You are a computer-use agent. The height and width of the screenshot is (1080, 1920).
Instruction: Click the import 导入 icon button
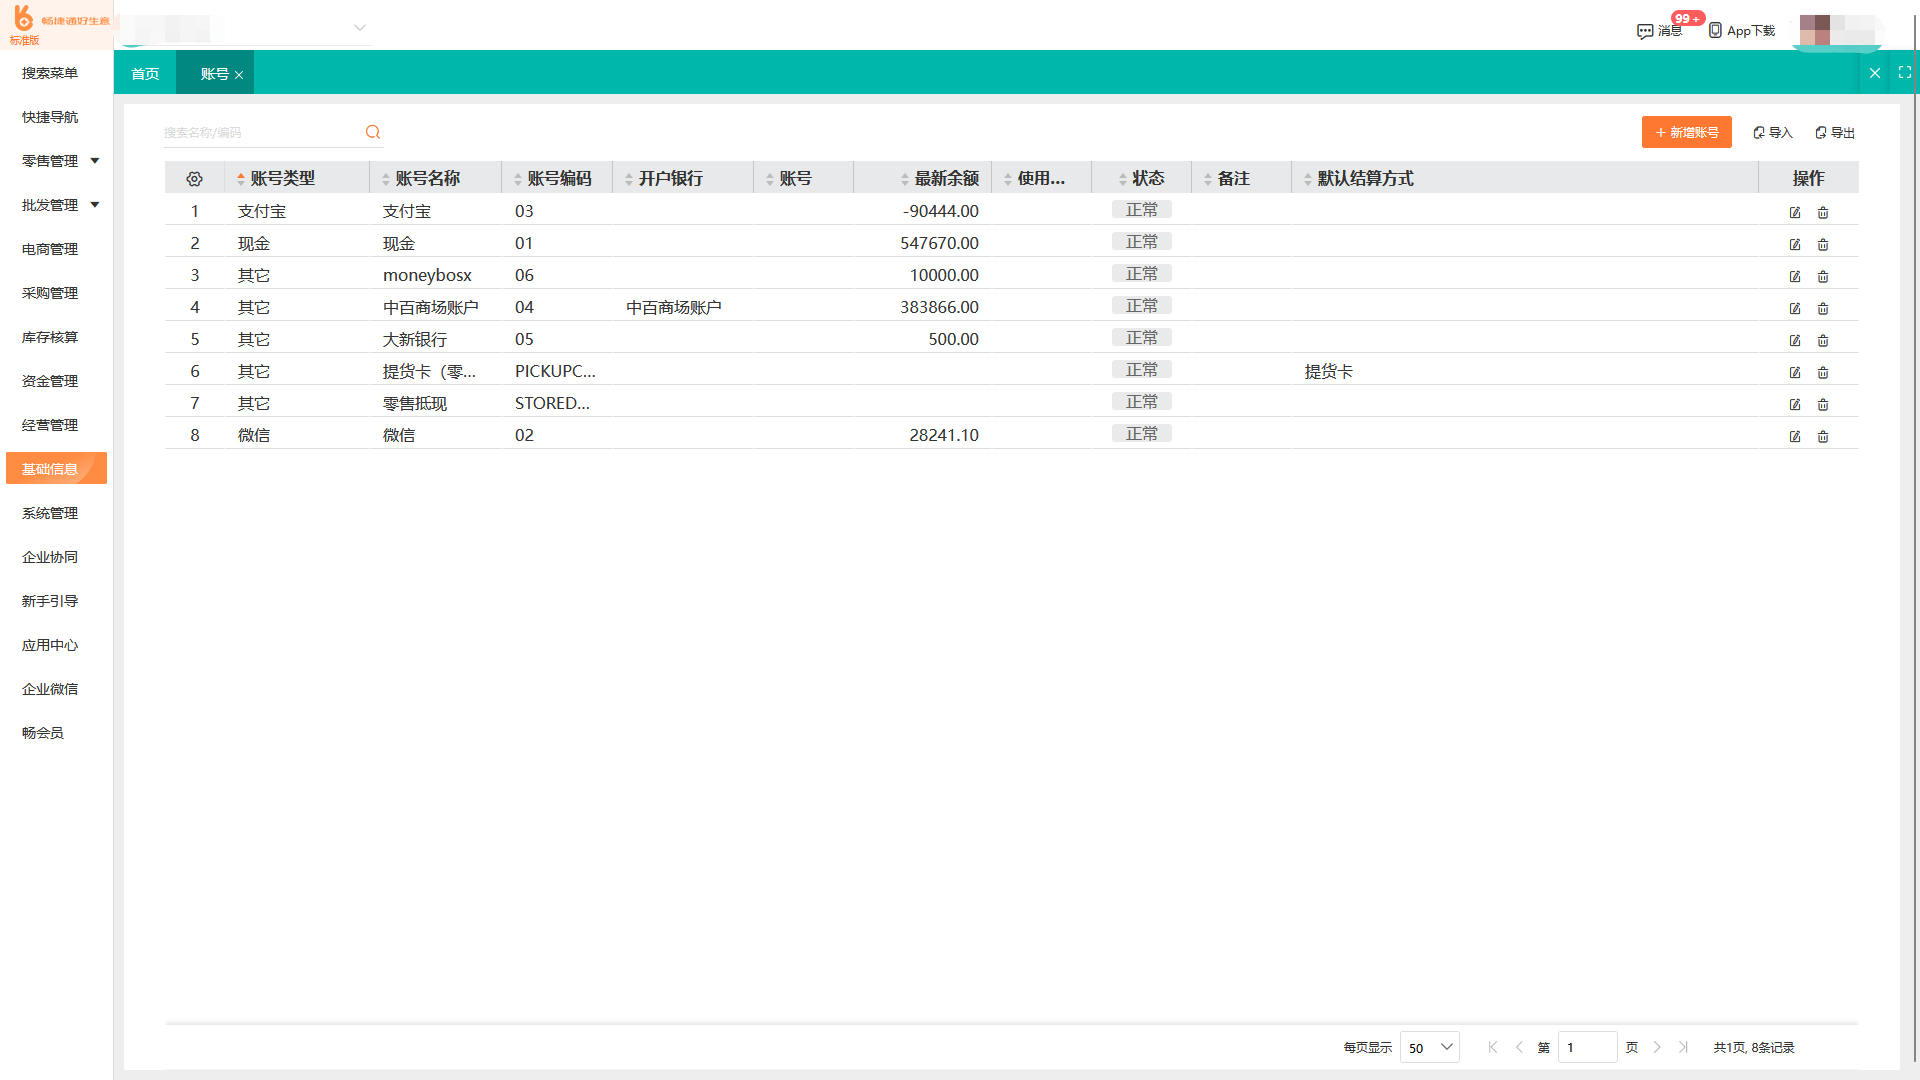tap(1776, 132)
